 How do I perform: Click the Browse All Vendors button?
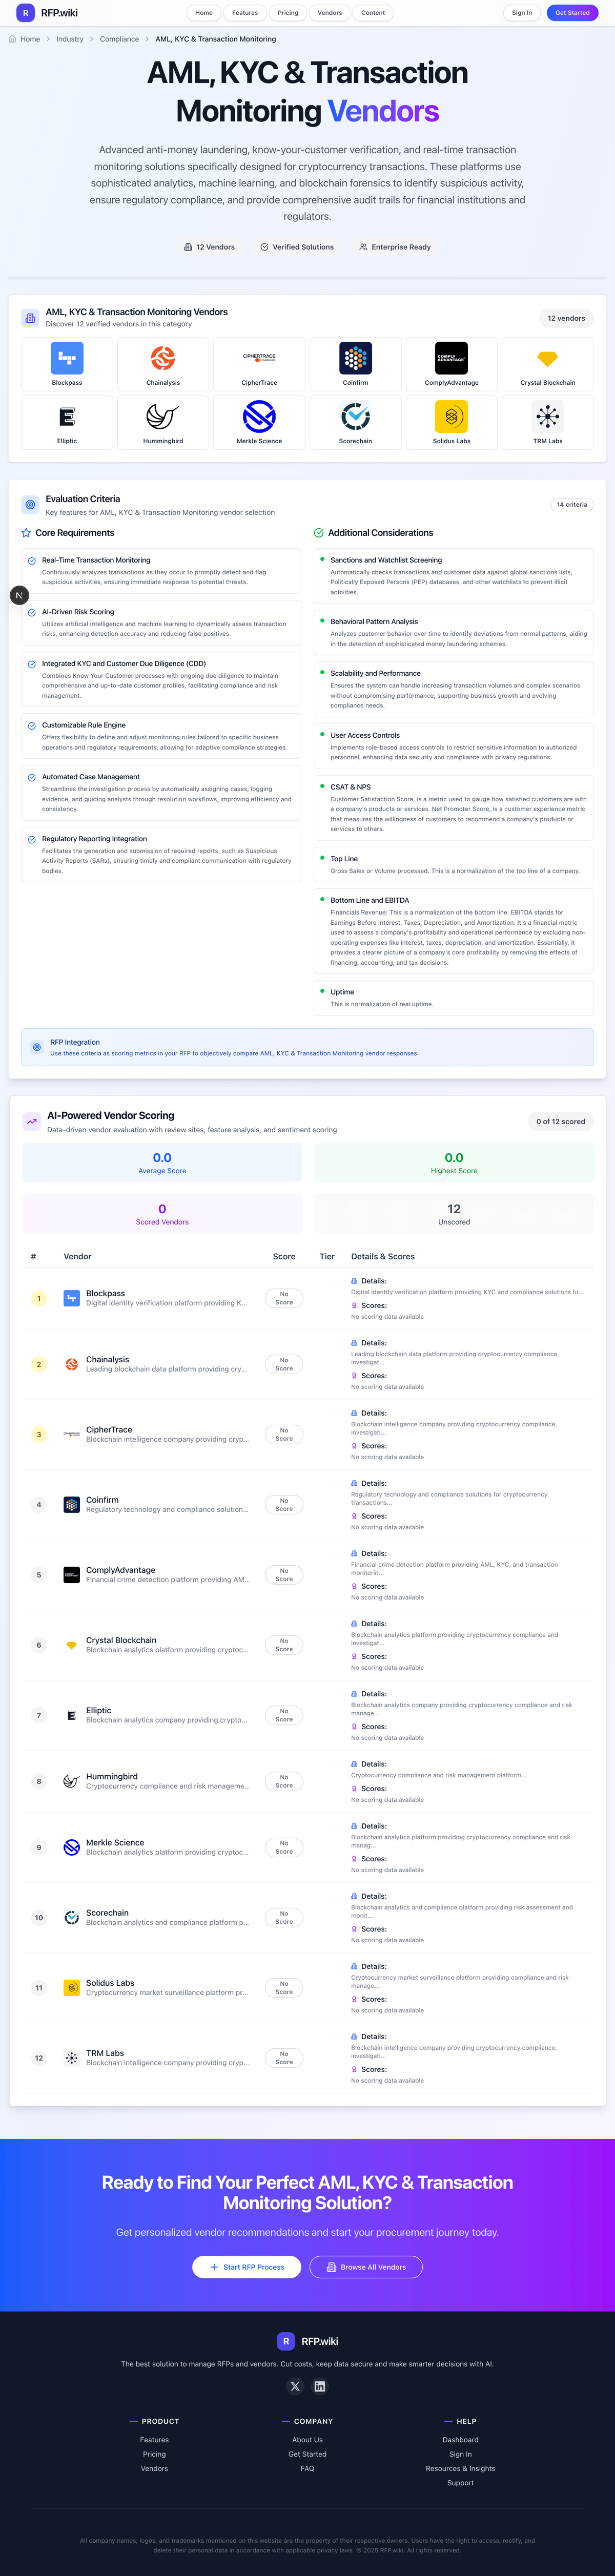[366, 2267]
